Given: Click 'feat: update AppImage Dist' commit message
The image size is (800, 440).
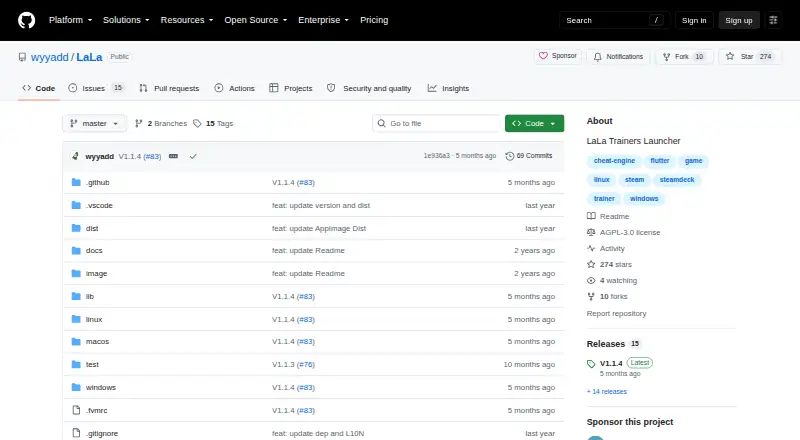Looking at the screenshot, I should point(319,228).
